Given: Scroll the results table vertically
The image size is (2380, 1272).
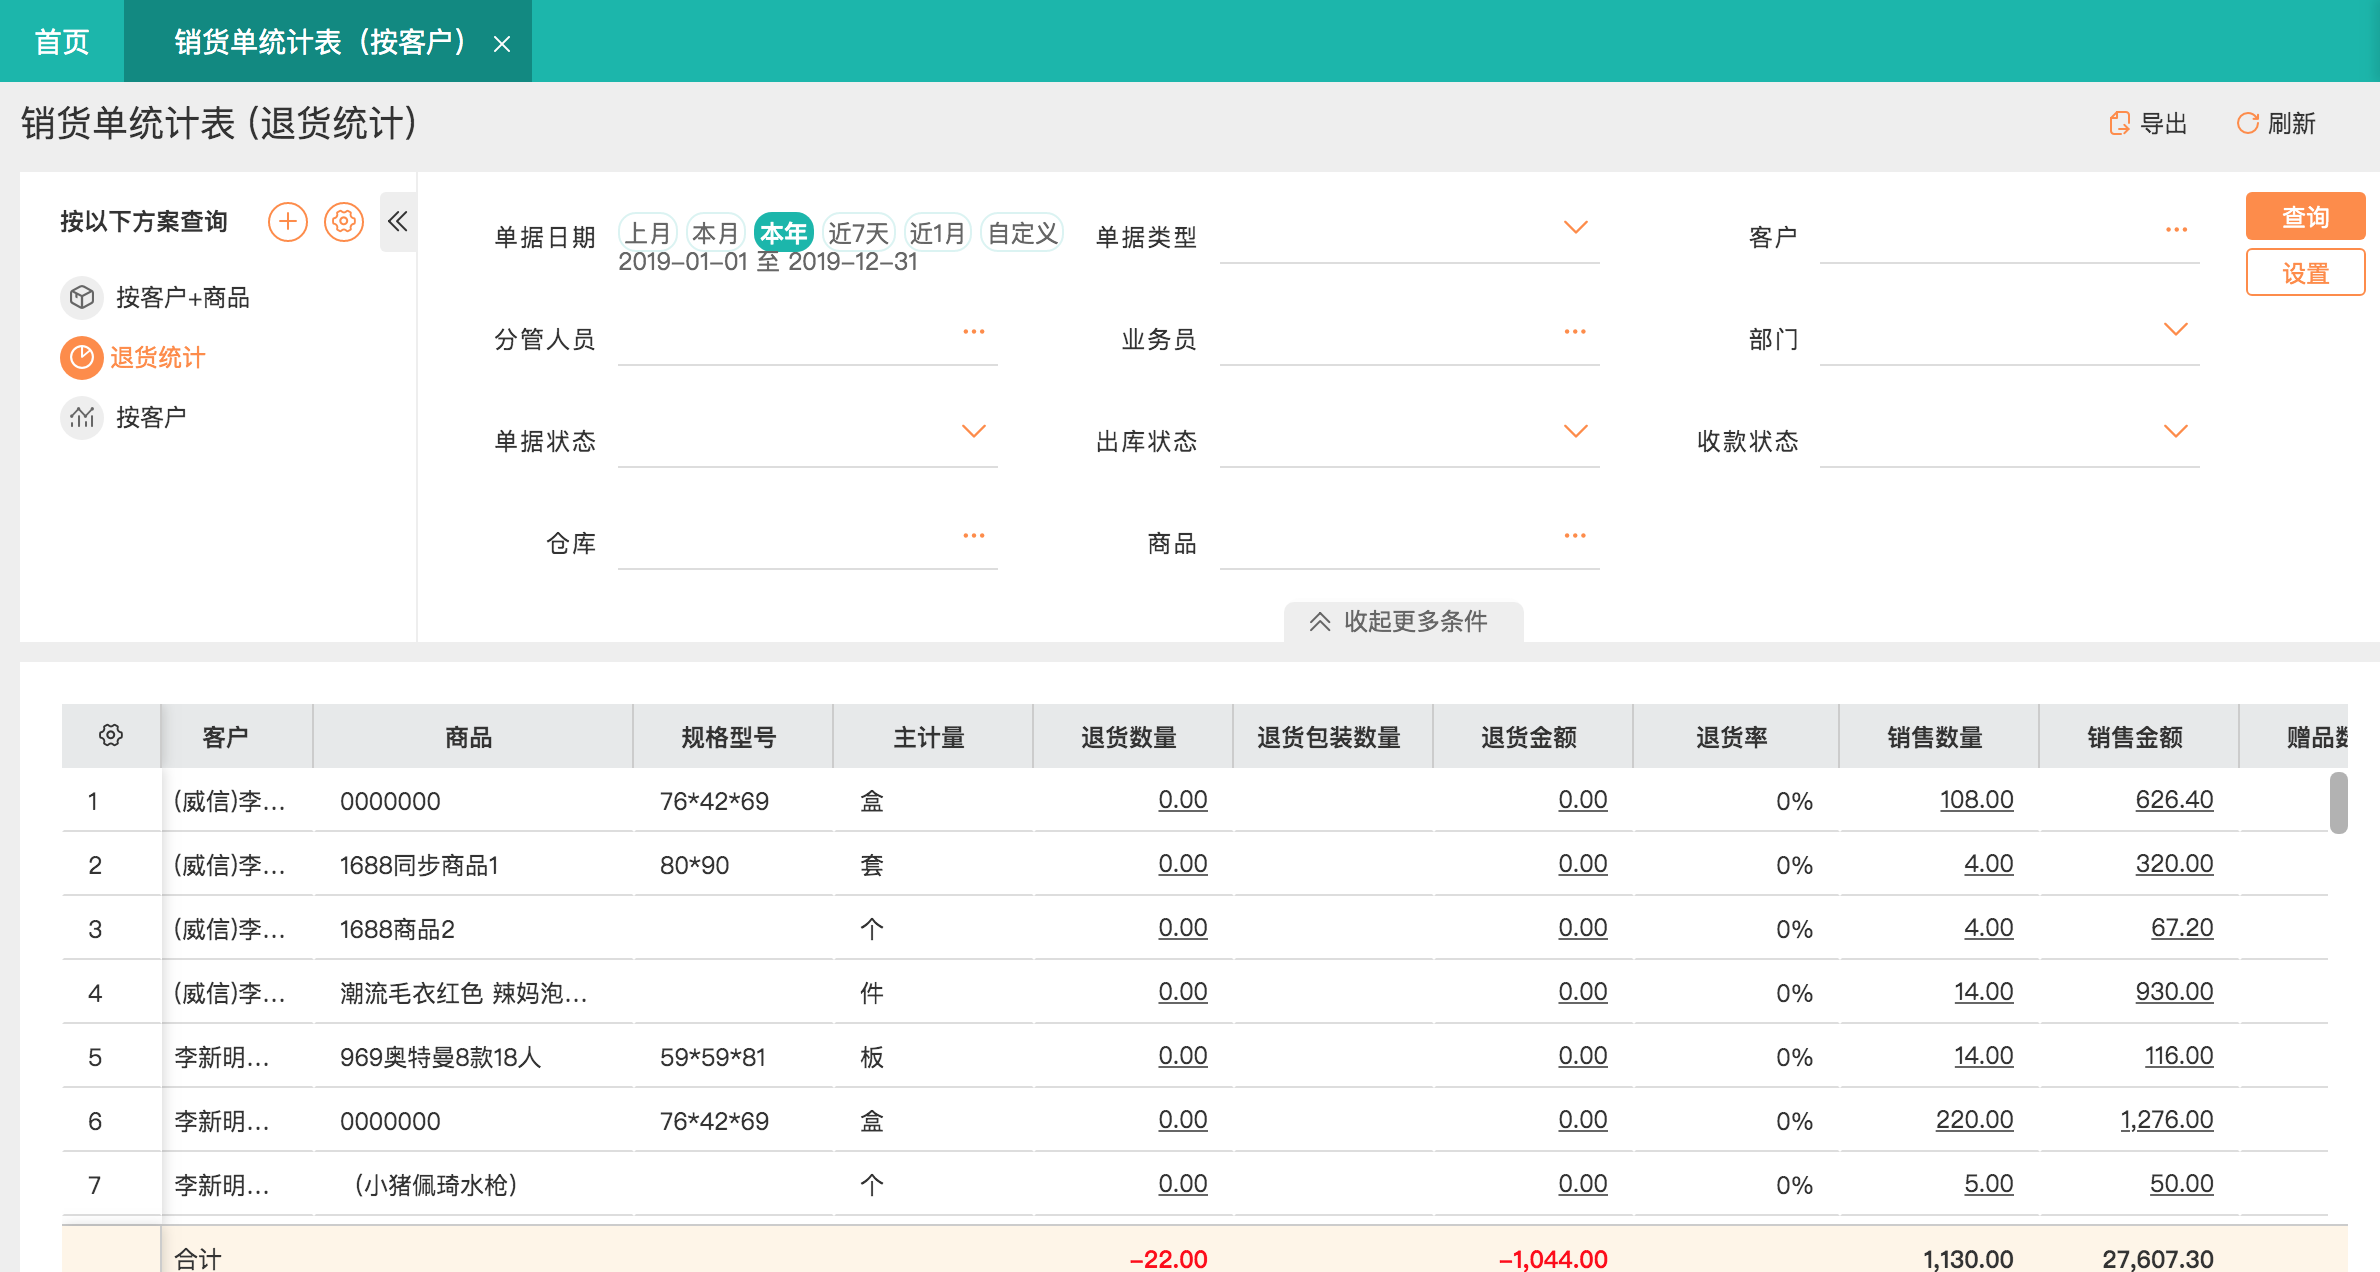Looking at the screenshot, I should click(2347, 803).
